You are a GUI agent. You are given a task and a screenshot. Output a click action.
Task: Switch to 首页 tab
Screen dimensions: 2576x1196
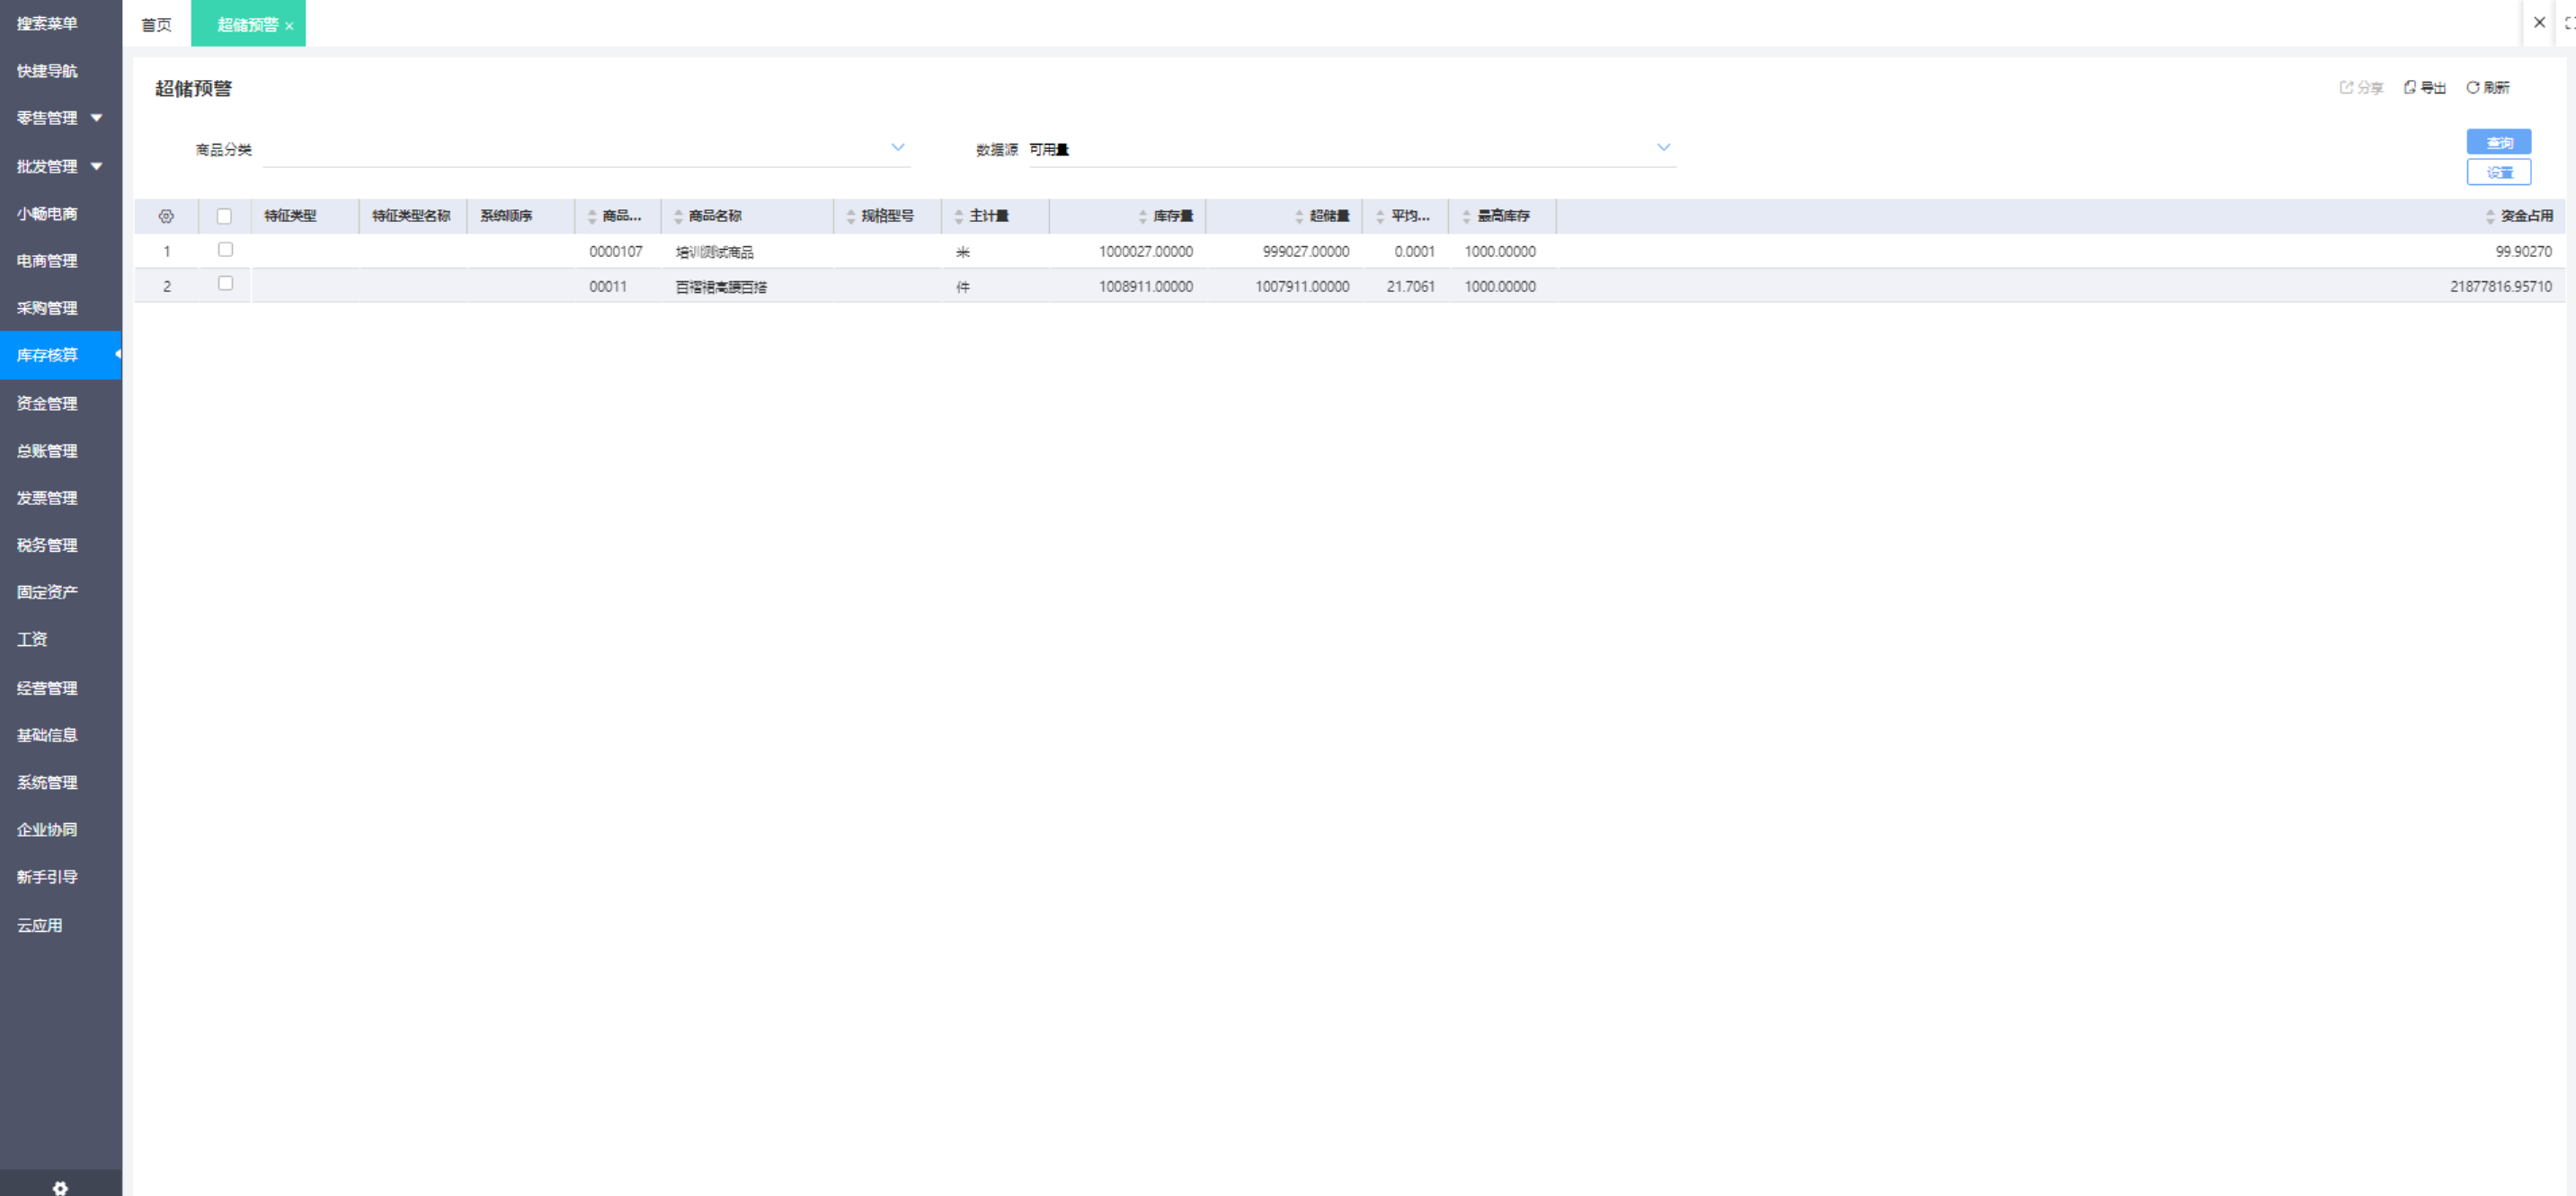[x=157, y=23]
